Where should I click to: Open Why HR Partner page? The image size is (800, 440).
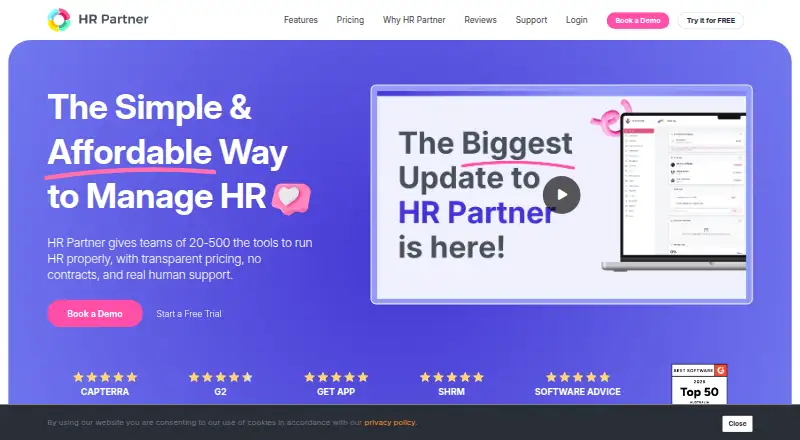coord(414,20)
